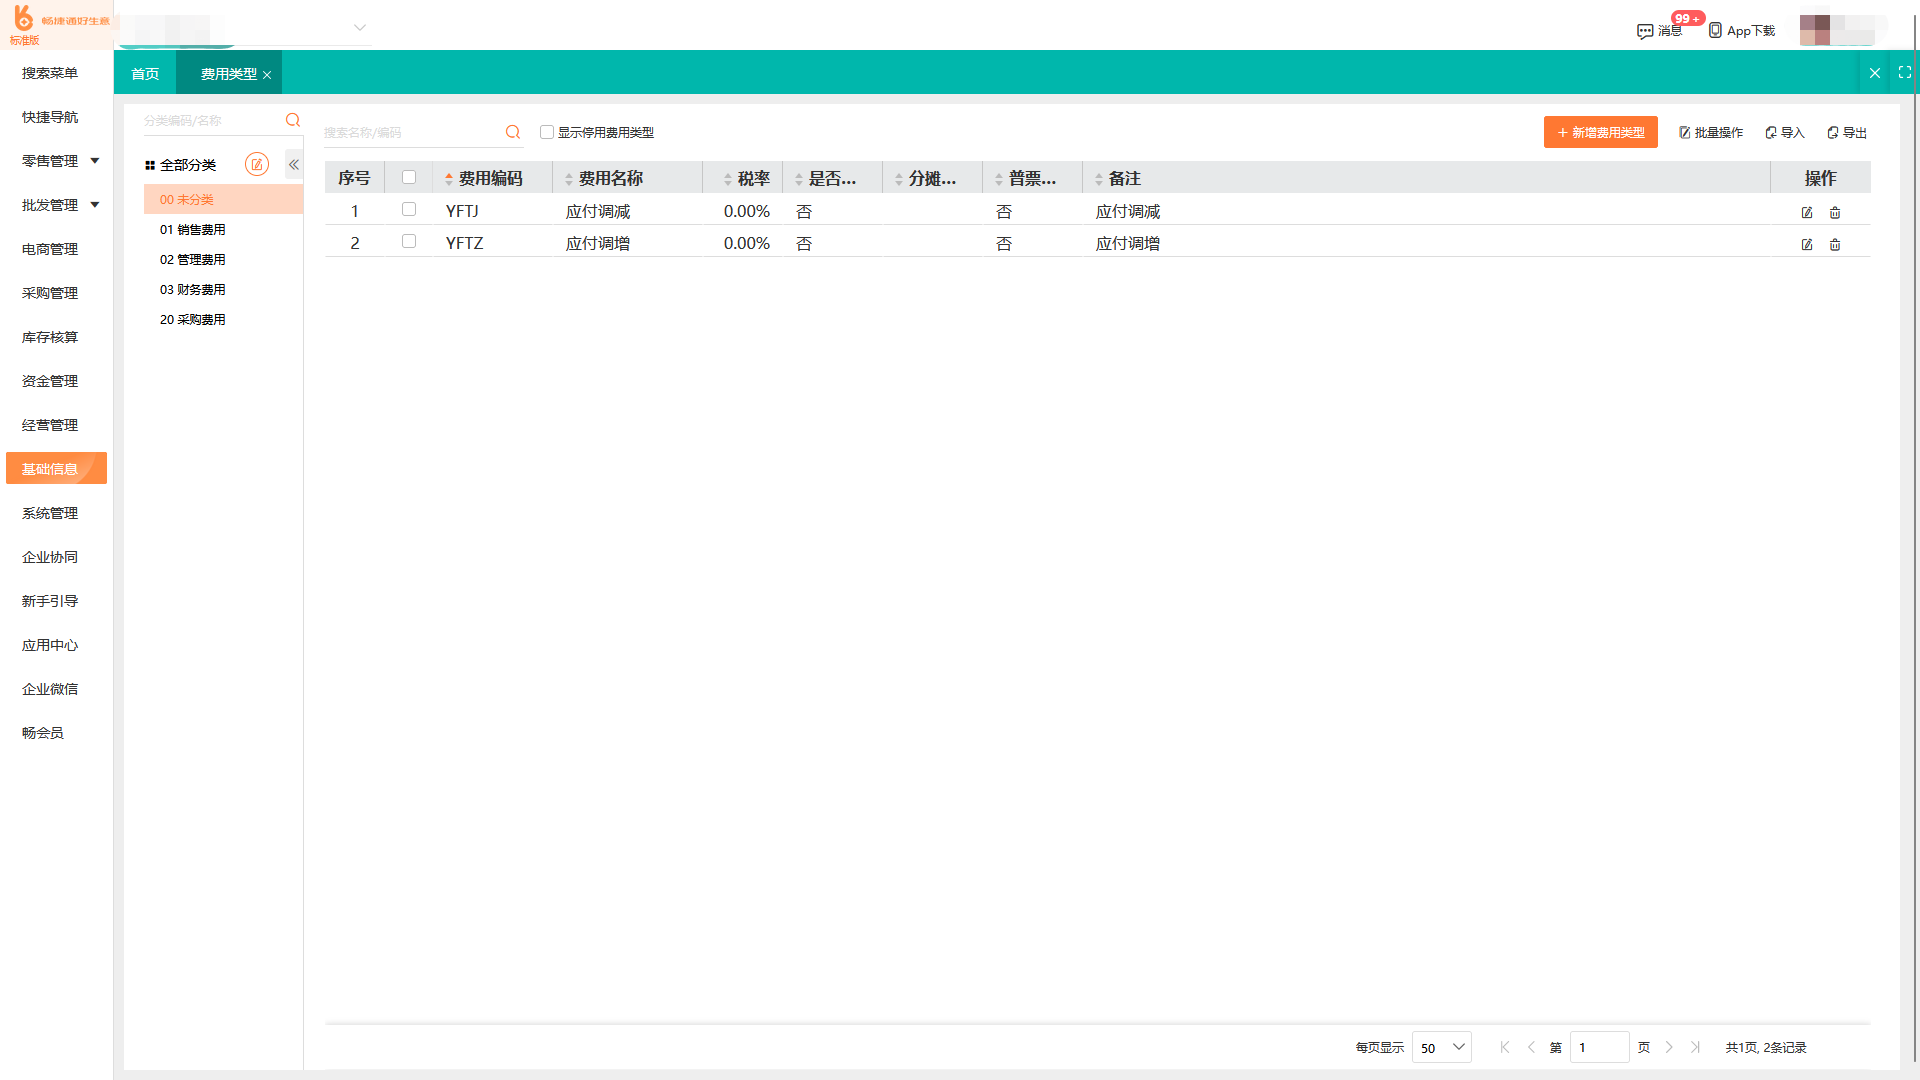Click the export 导出 icon

pyautogui.click(x=1846, y=132)
